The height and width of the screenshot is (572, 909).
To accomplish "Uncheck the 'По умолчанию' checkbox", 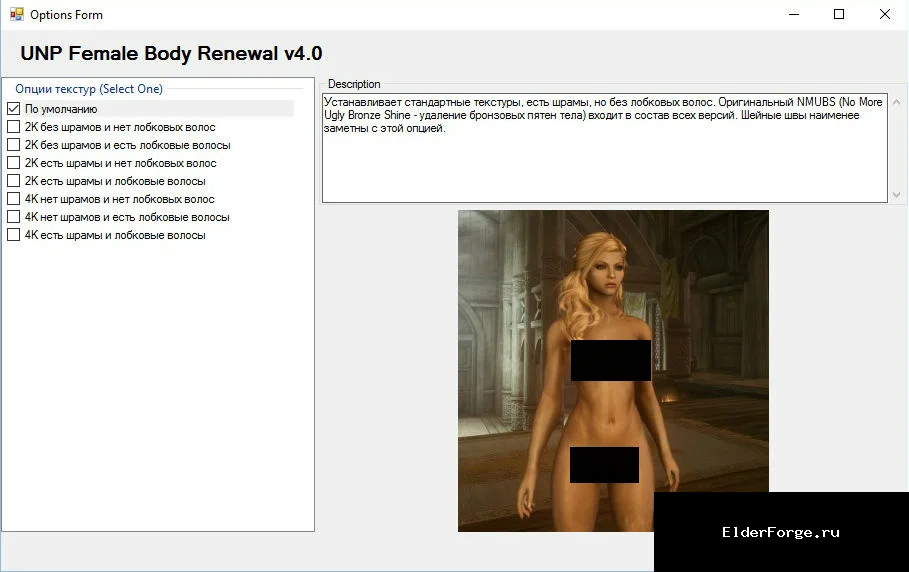I will click(14, 109).
